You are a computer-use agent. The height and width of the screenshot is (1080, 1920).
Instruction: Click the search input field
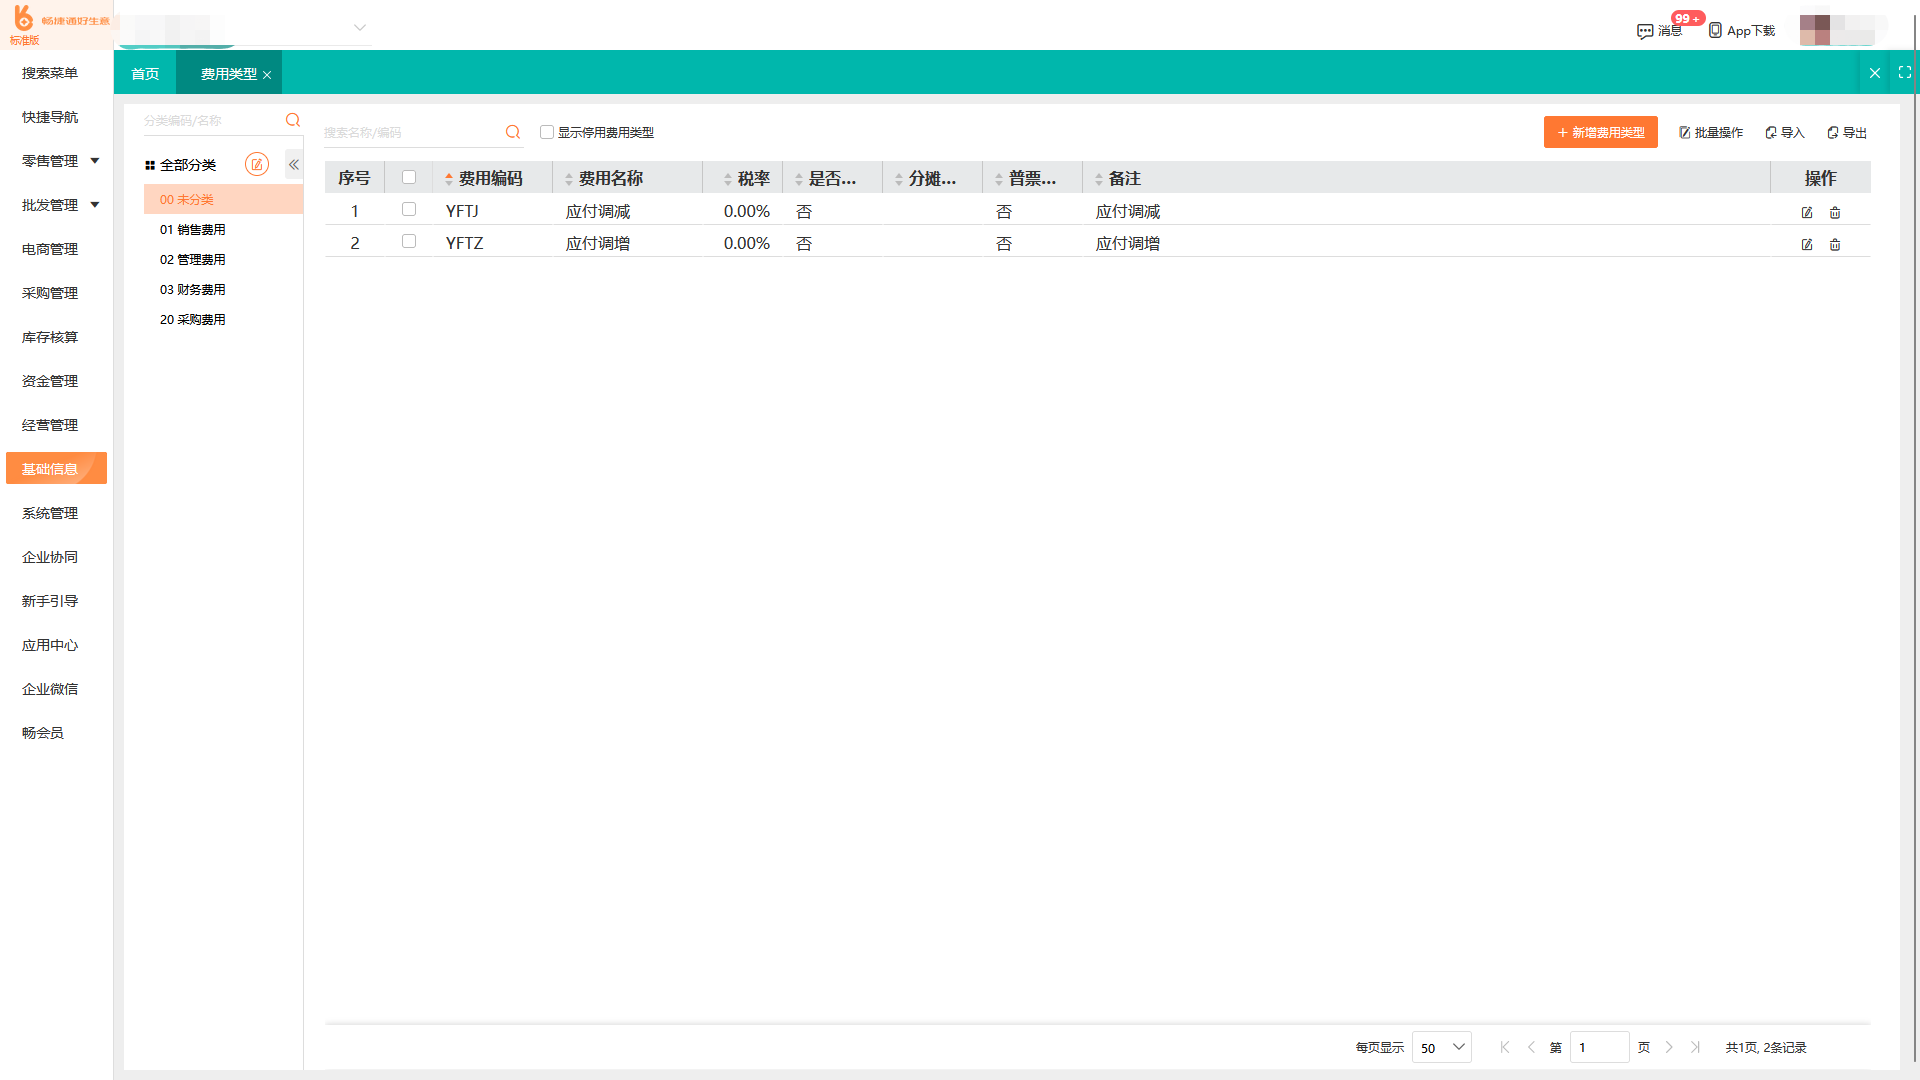(x=411, y=132)
